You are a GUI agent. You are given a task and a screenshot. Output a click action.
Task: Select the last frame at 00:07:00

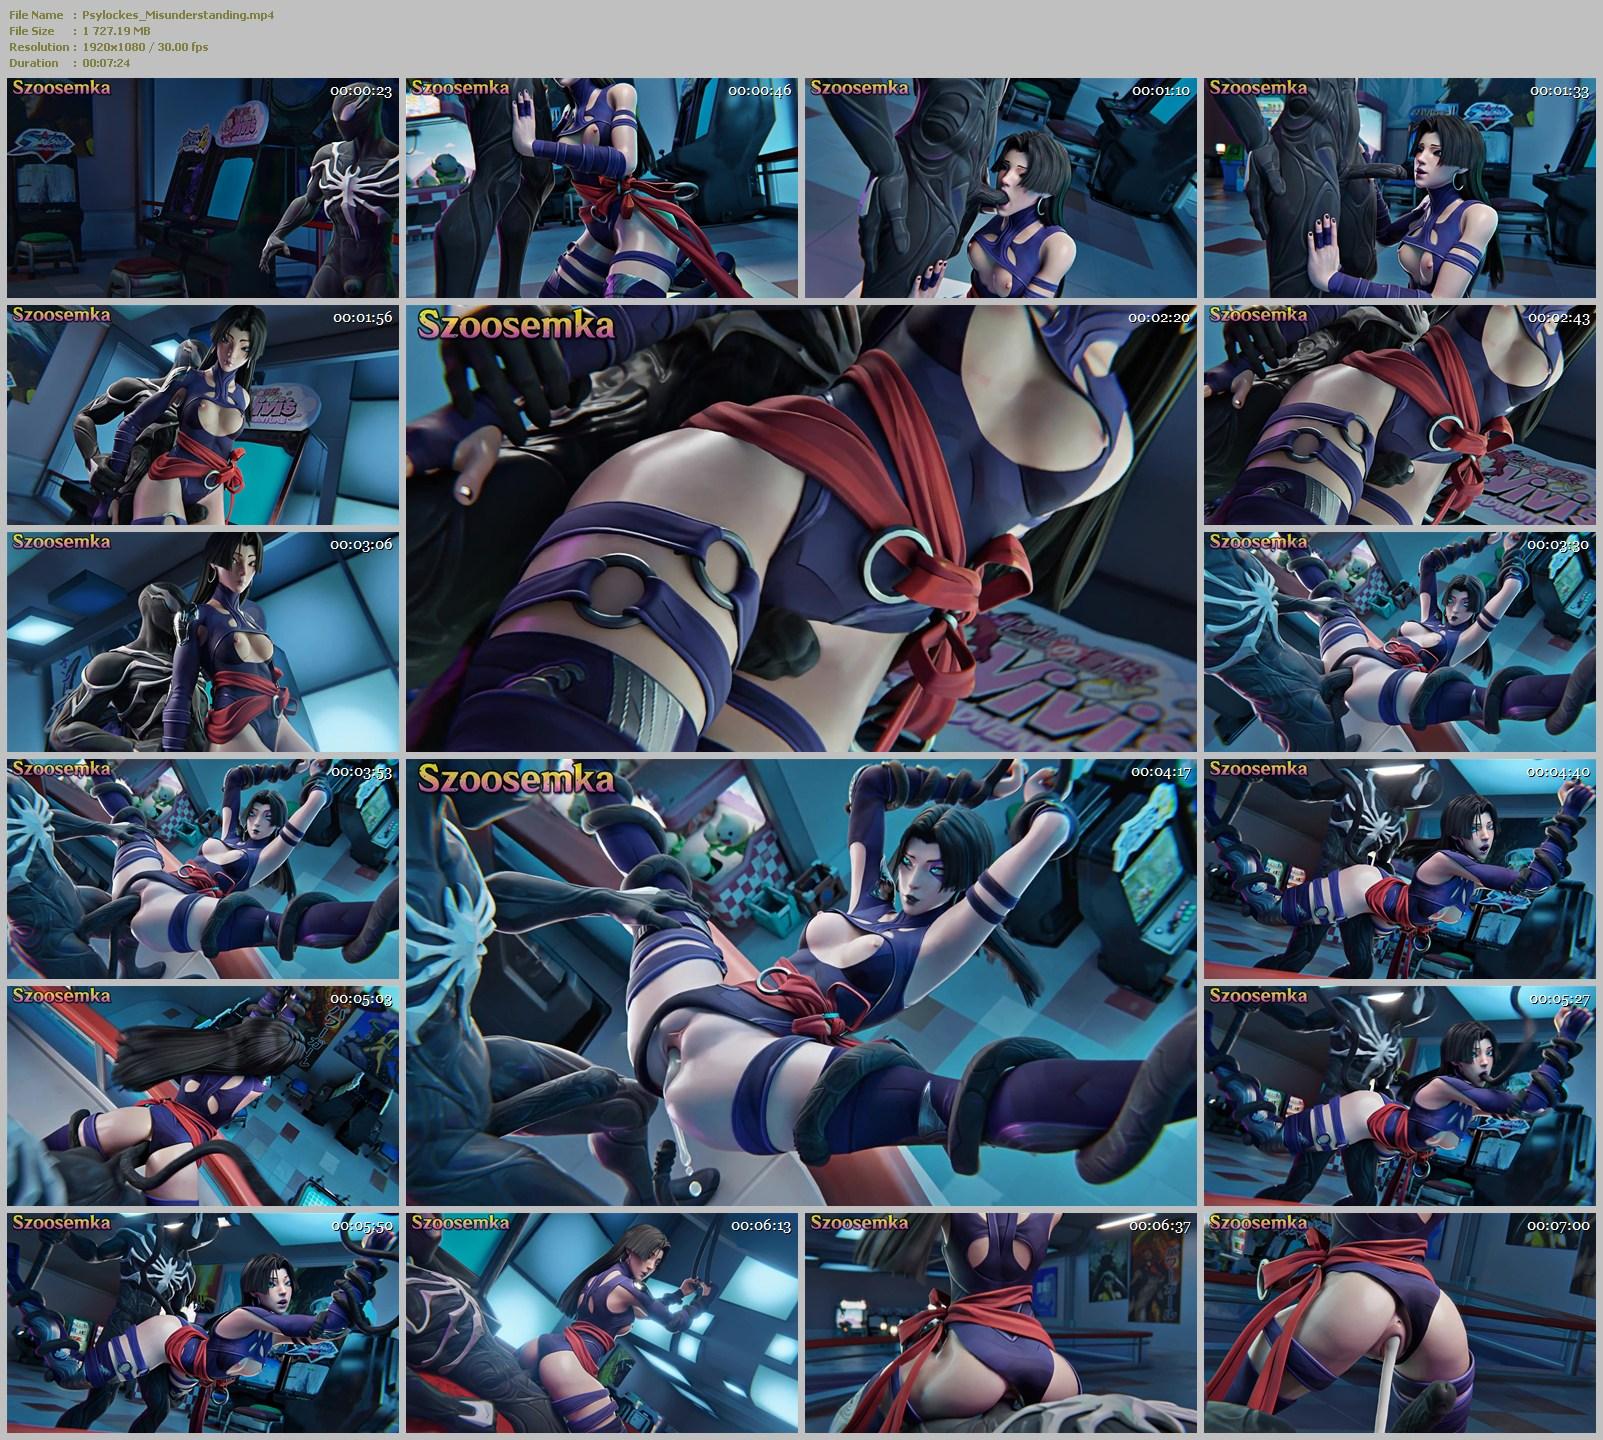pos(1399,1323)
